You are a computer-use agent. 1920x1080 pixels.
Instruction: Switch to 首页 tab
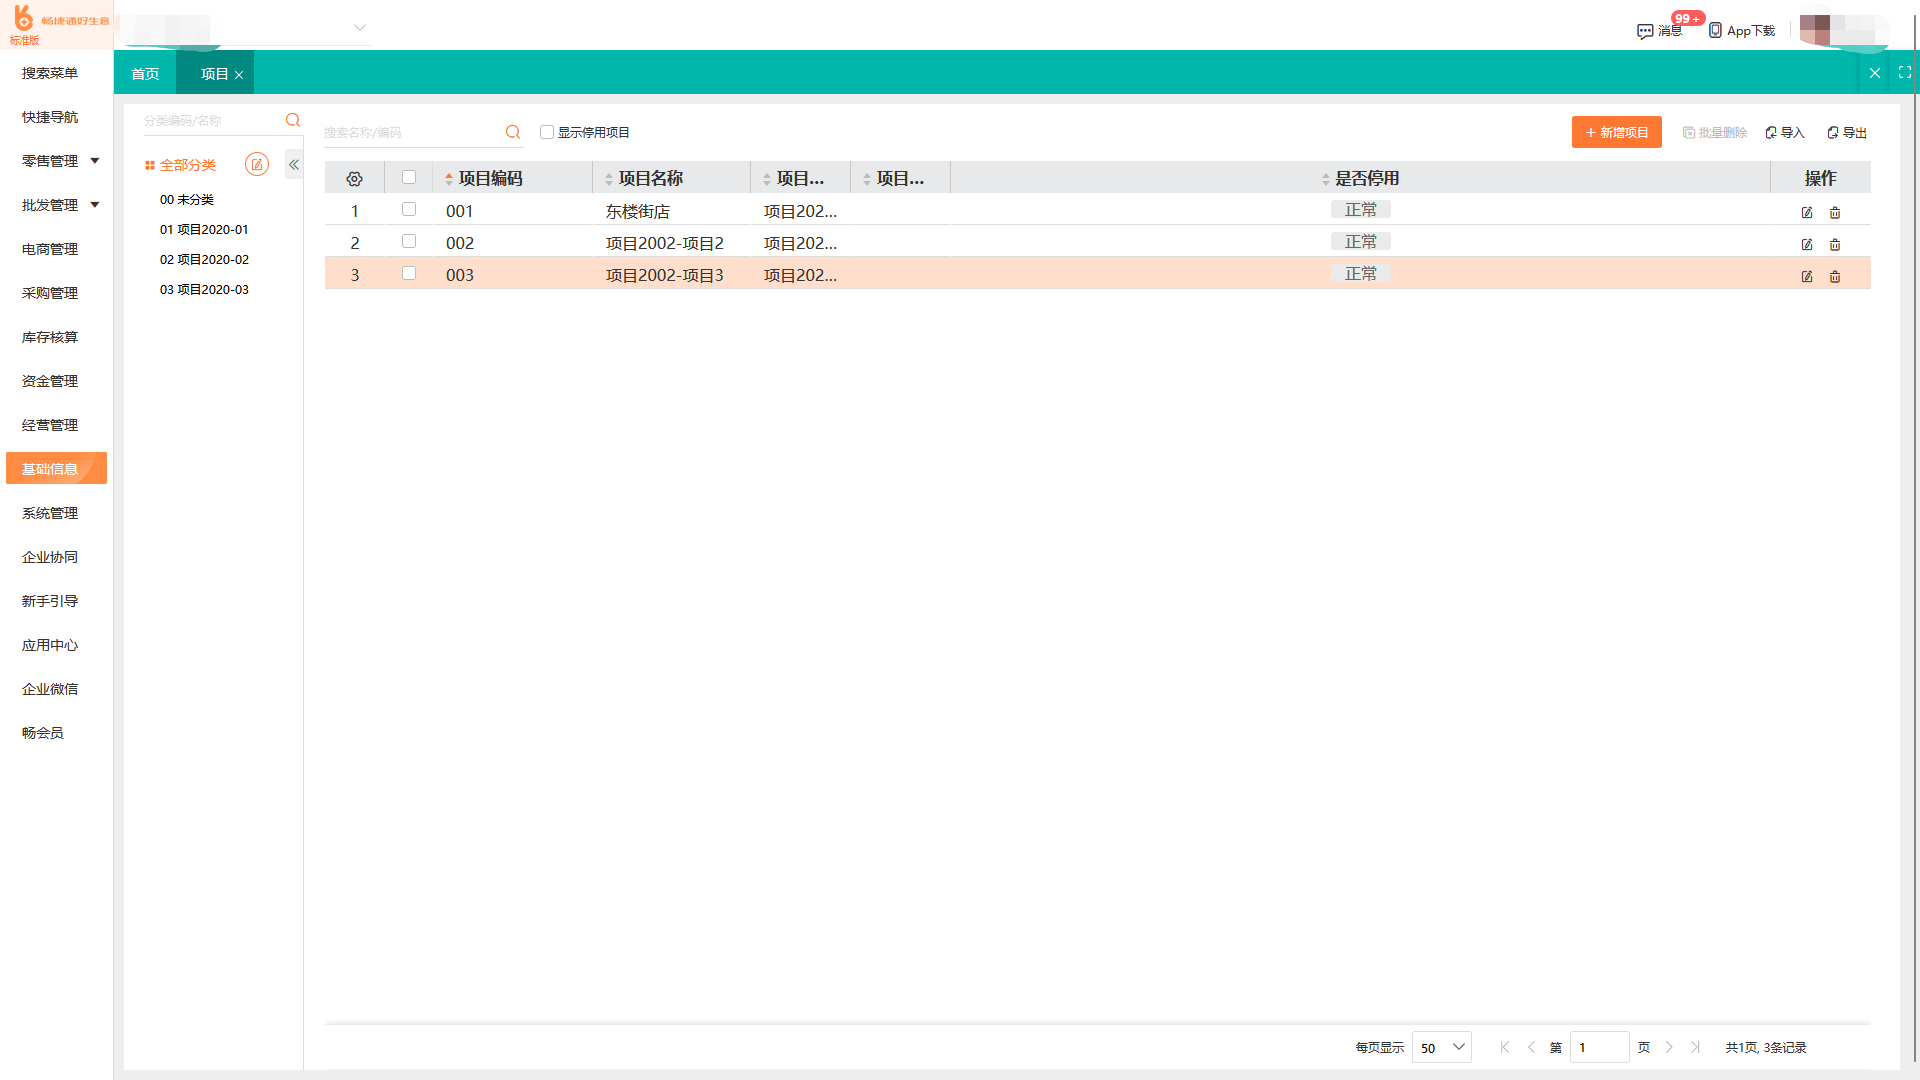tap(145, 73)
